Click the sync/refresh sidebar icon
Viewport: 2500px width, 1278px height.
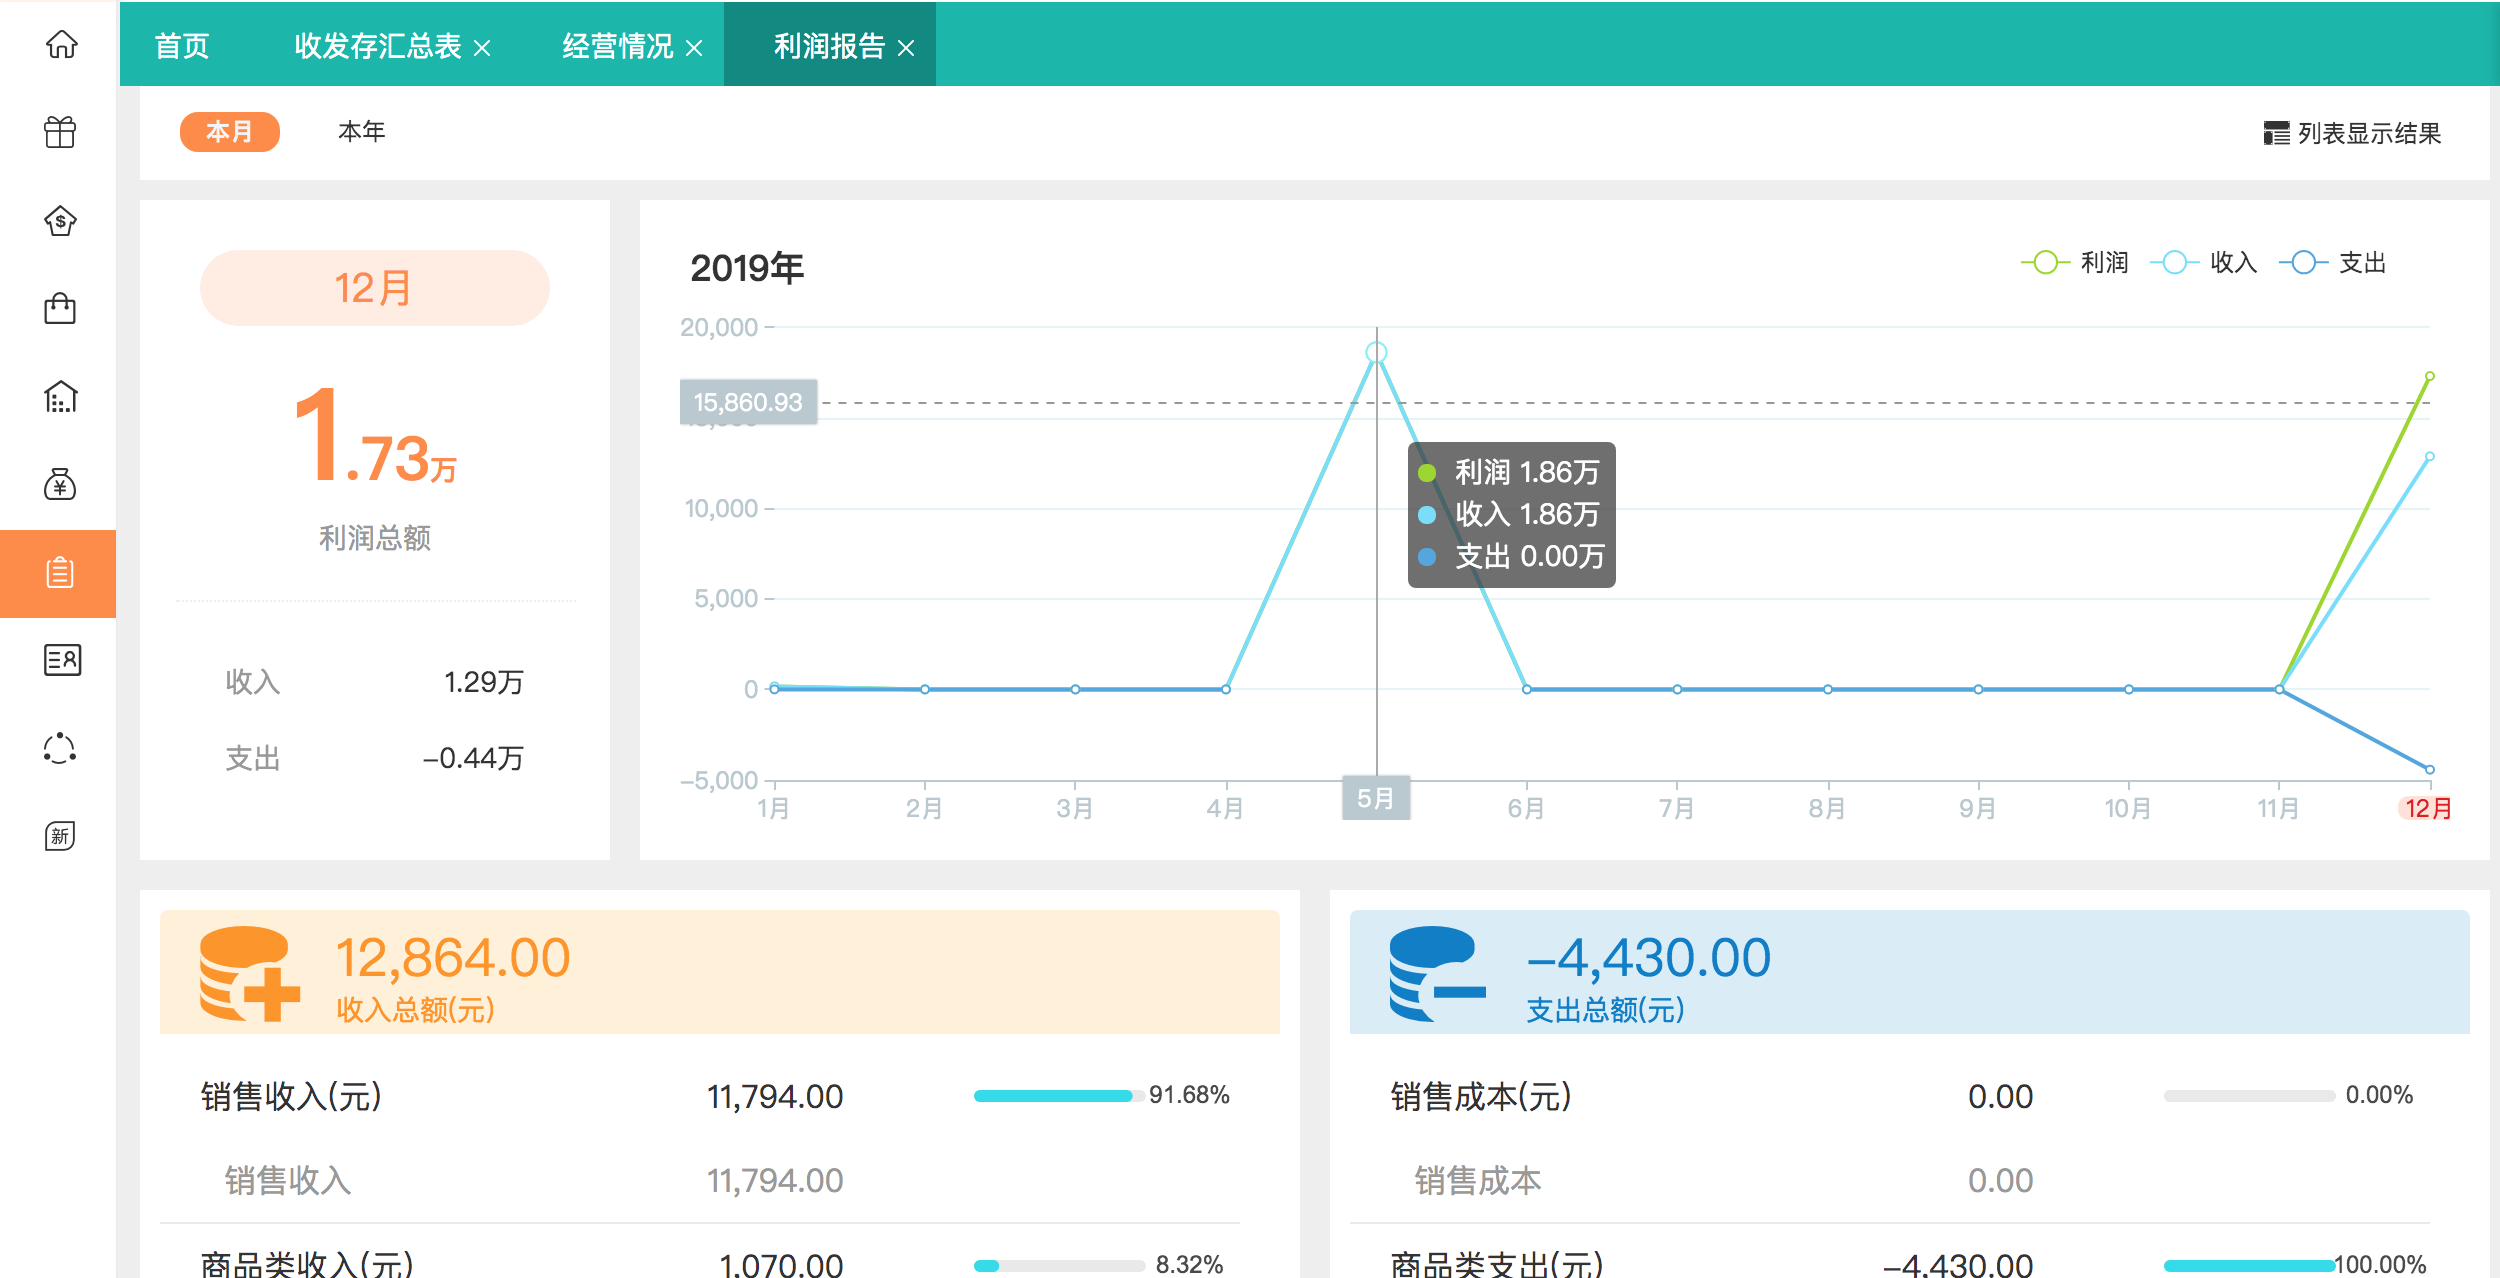tap(62, 748)
